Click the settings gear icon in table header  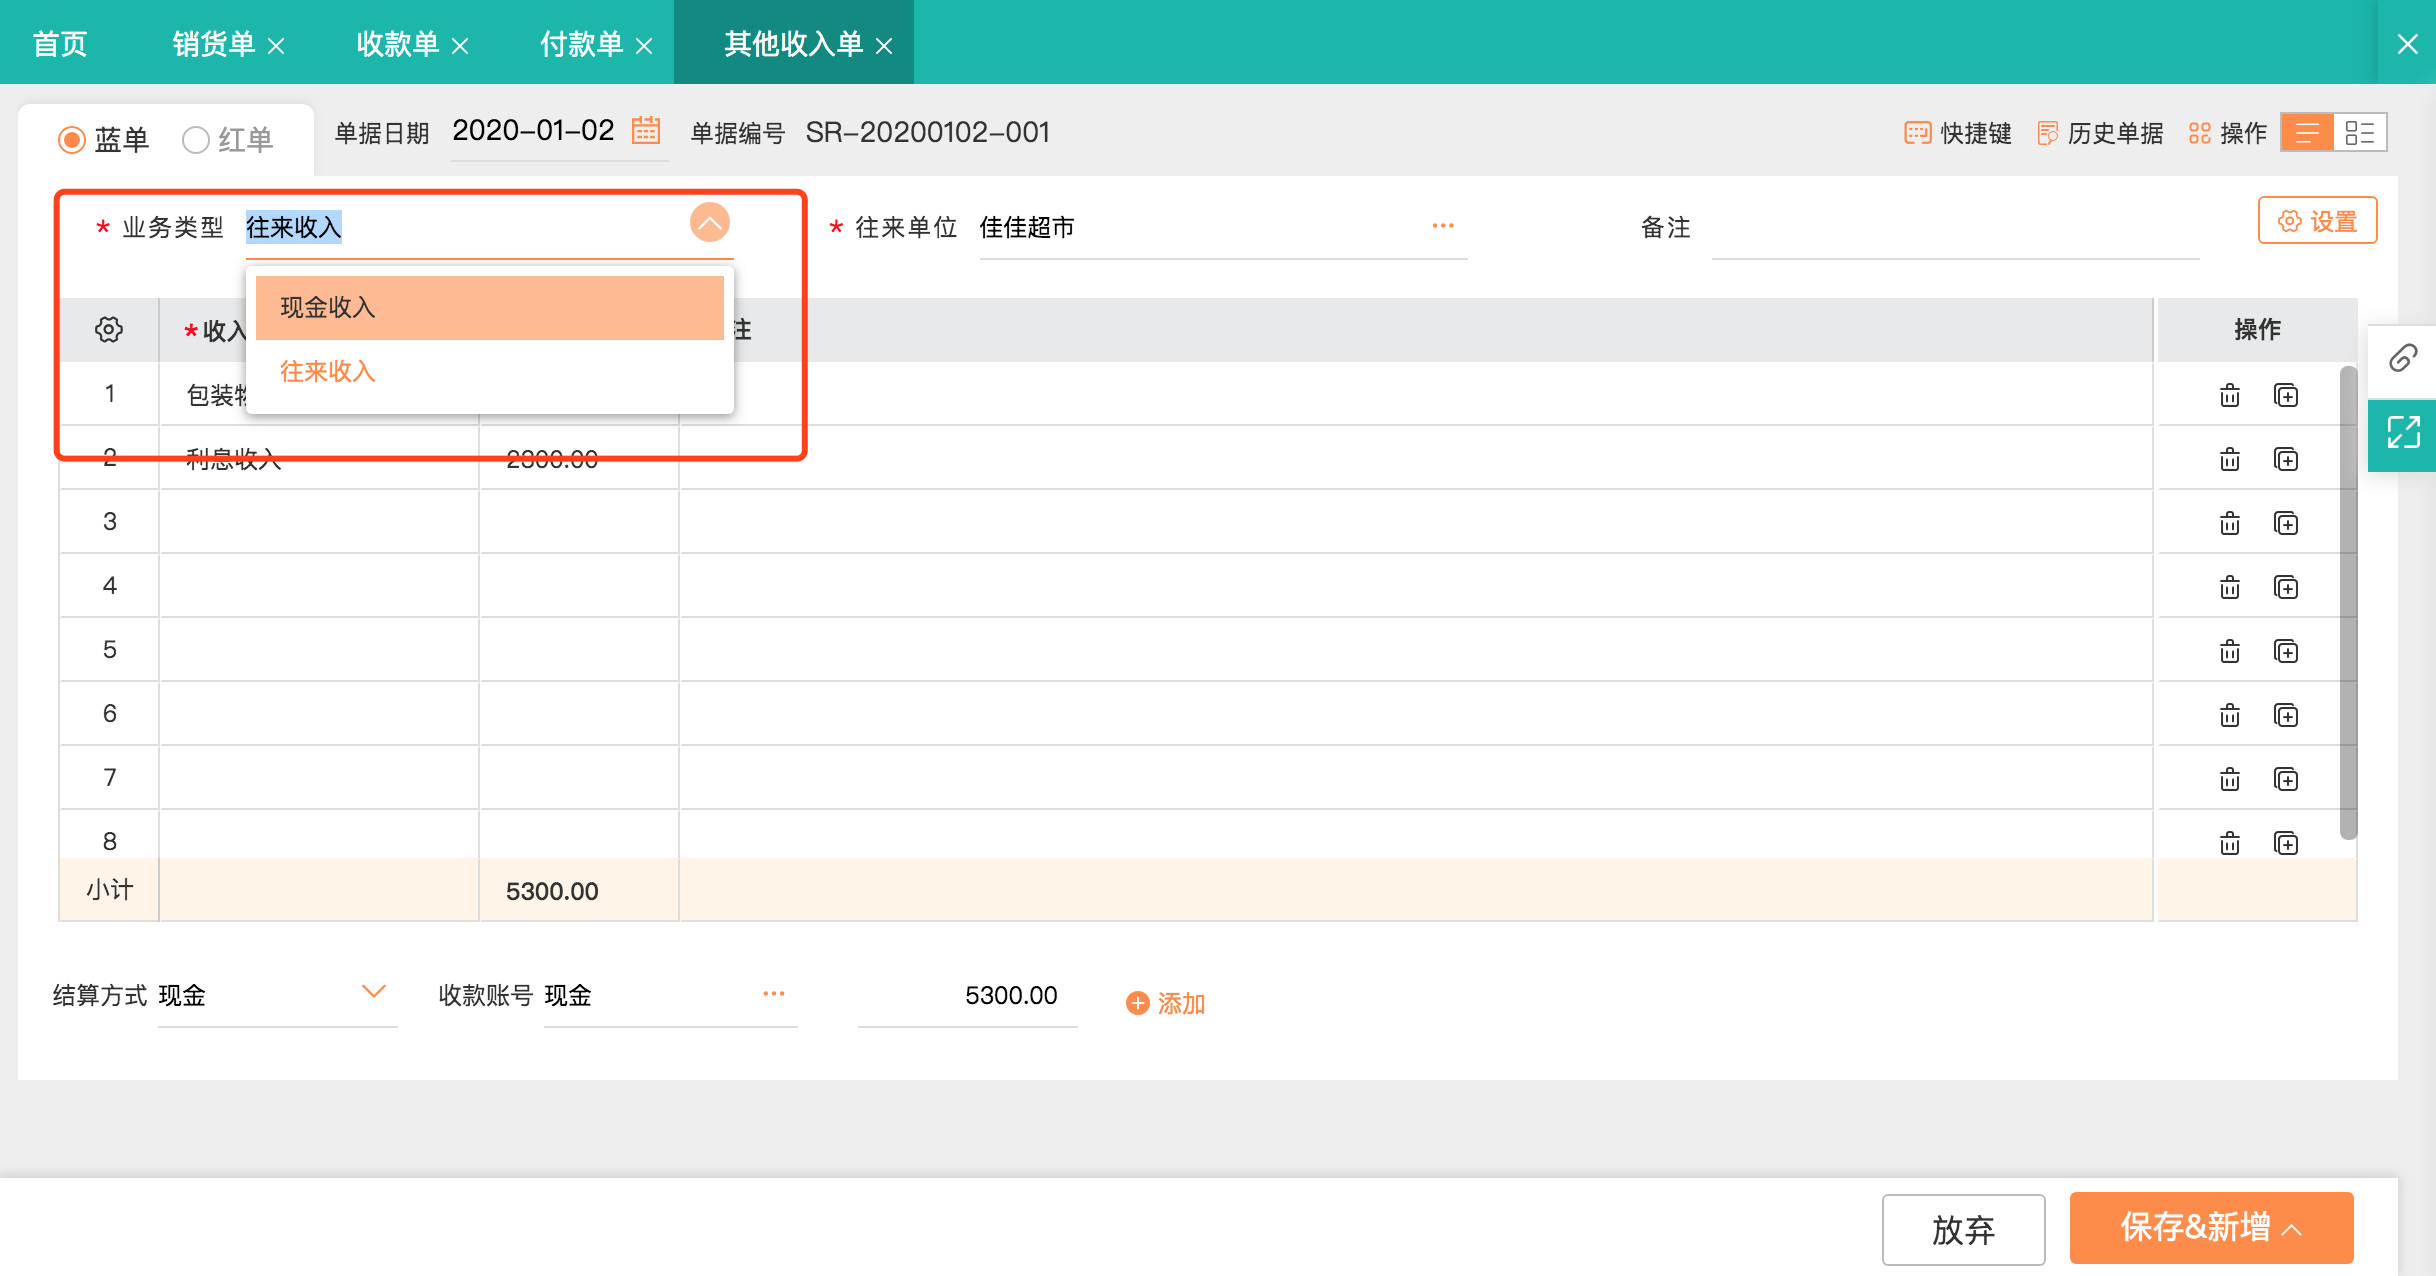[x=110, y=330]
